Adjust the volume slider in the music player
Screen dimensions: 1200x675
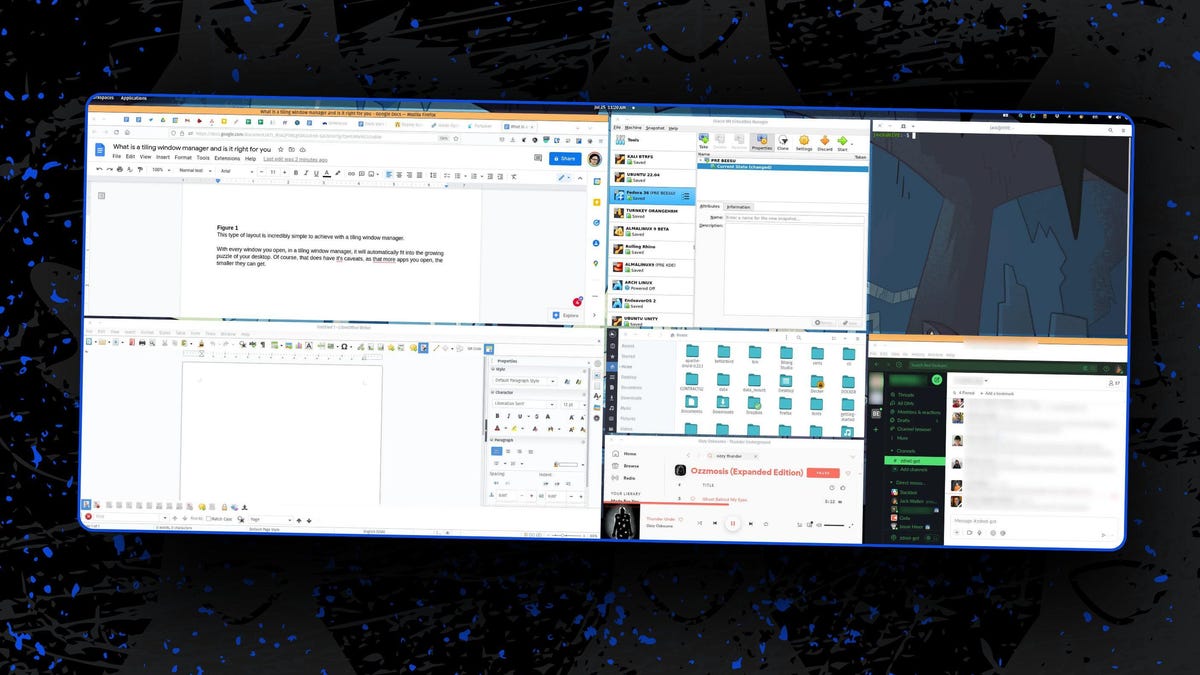point(834,525)
